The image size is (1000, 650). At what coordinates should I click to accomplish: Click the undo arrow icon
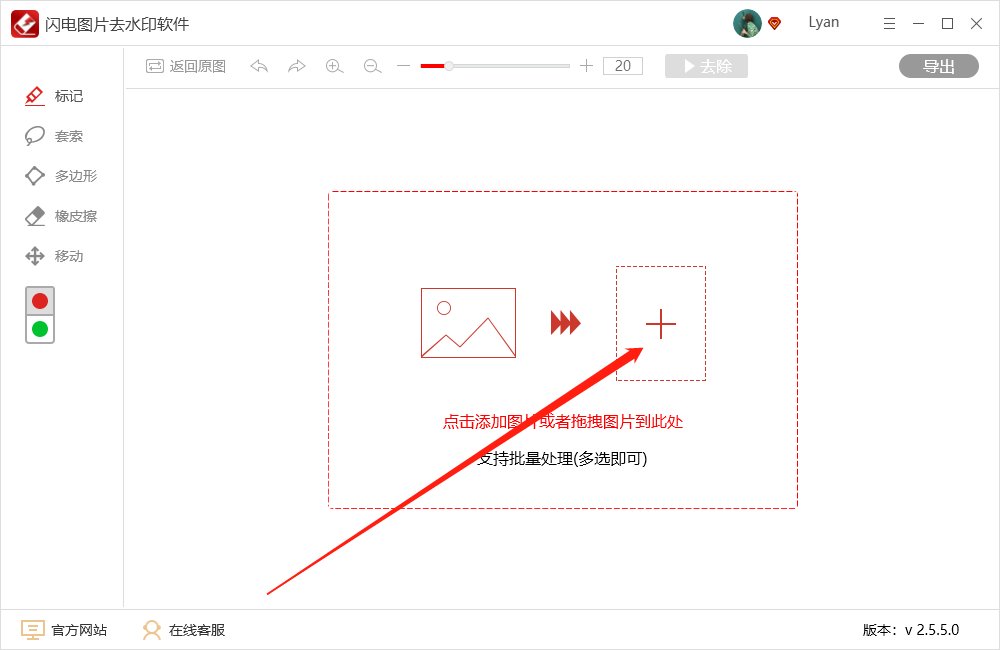[x=258, y=65]
